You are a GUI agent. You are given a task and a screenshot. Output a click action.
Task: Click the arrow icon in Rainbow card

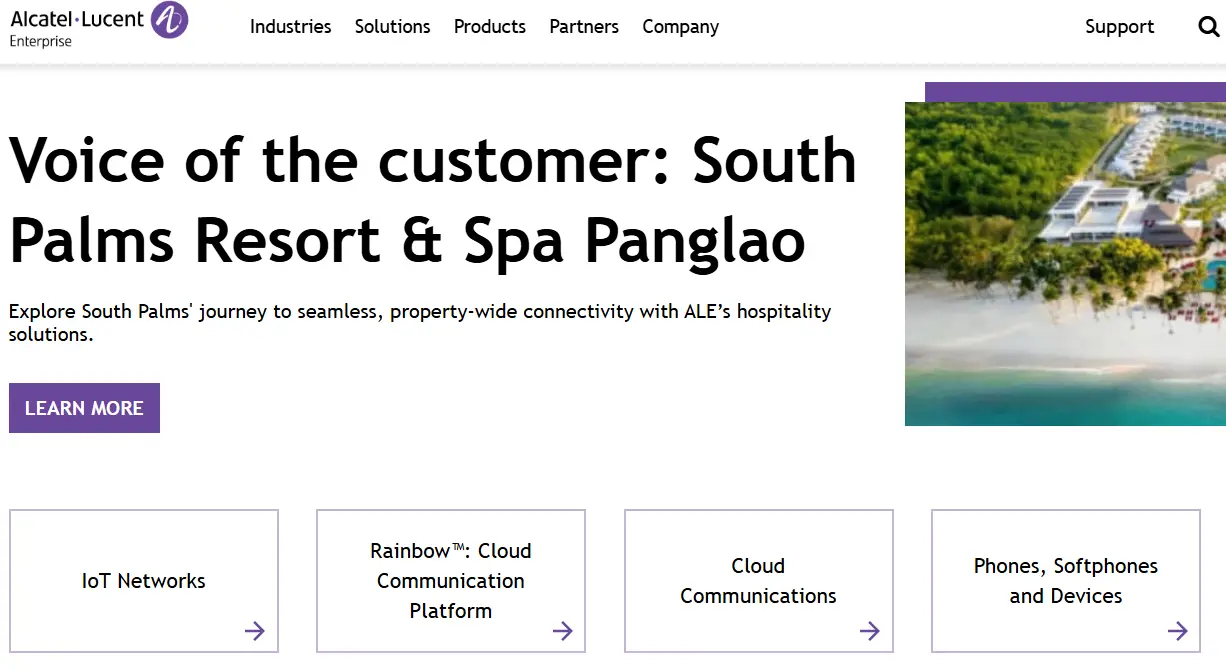(x=563, y=630)
